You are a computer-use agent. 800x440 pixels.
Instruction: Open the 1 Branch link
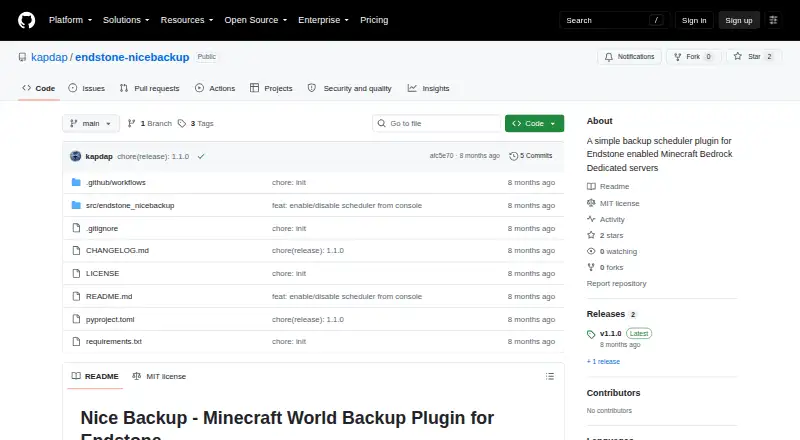pyautogui.click(x=149, y=124)
